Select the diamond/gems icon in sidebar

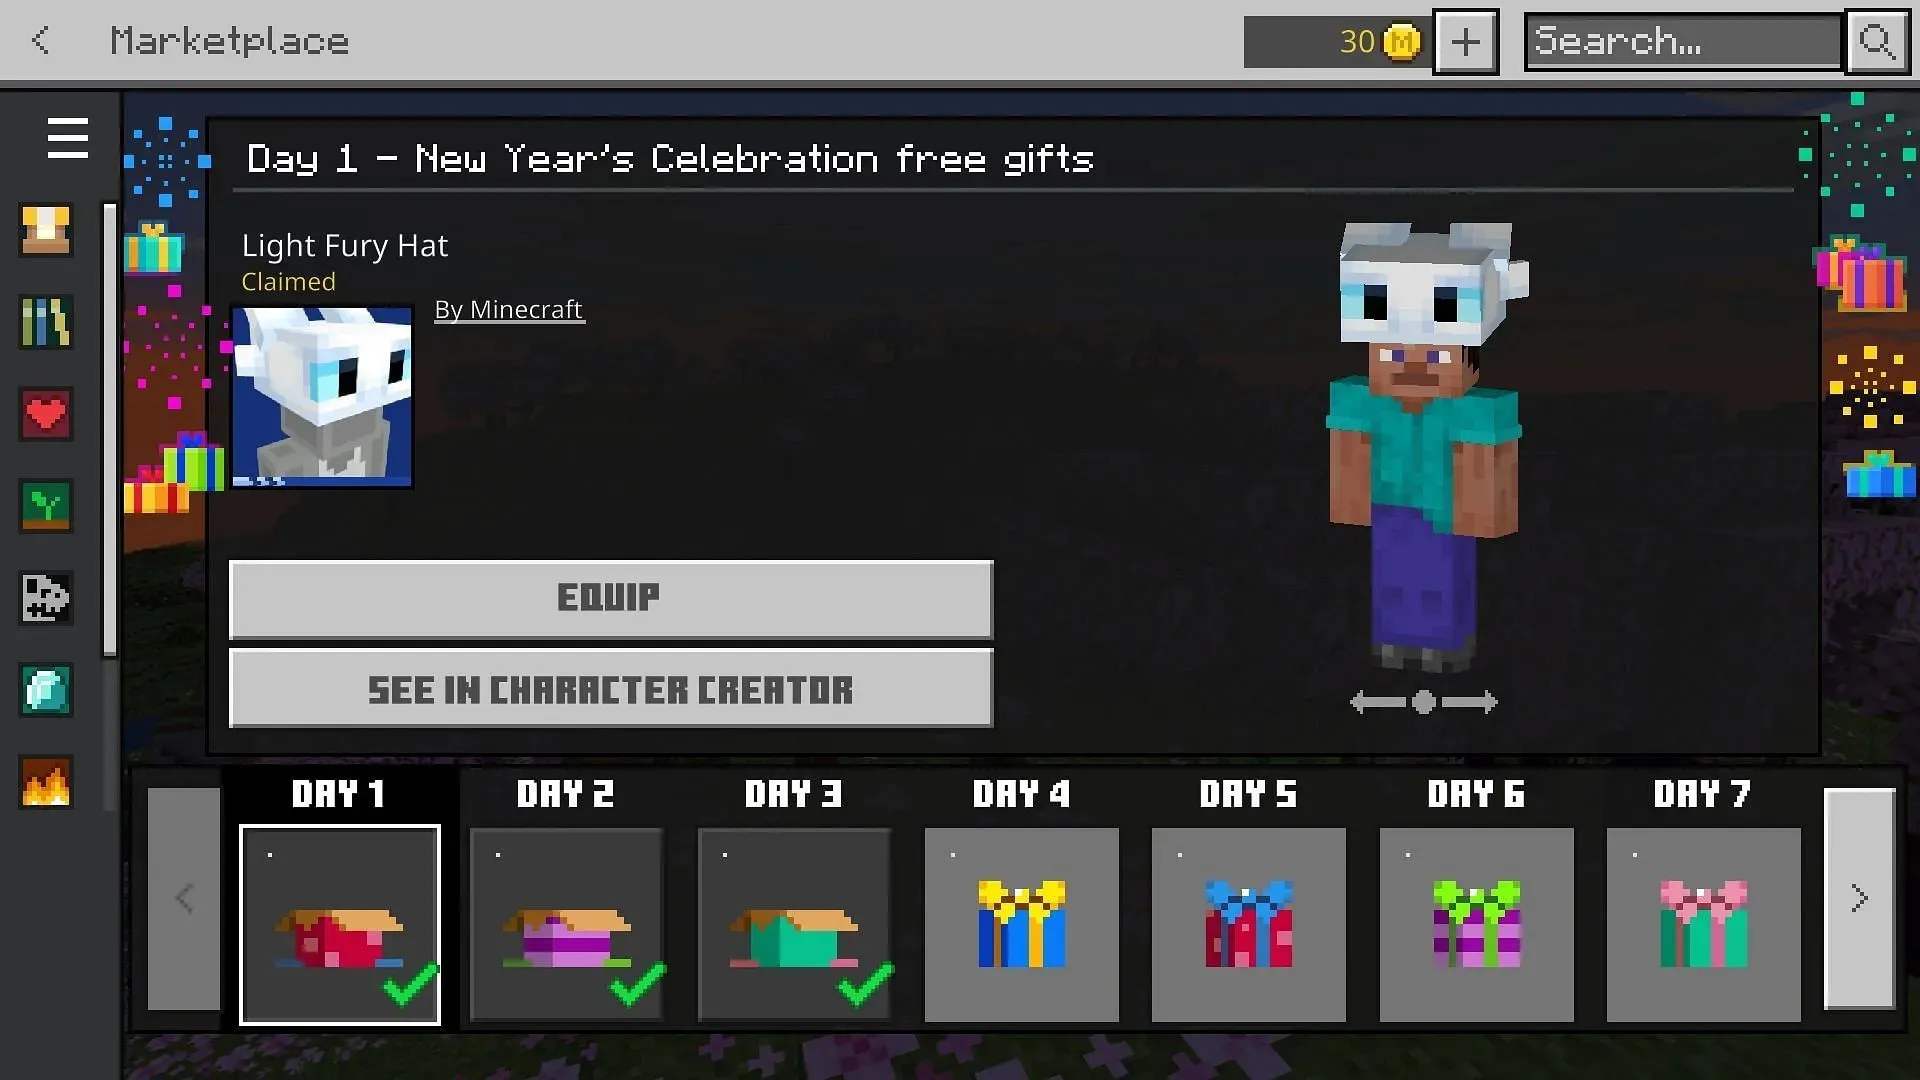46,688
